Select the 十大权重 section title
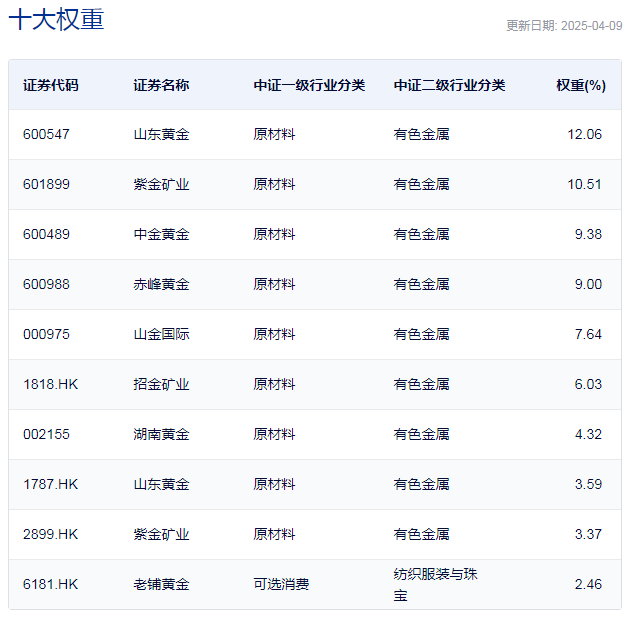Viewport: 630px width, 617px height. (x=56, y=20)
